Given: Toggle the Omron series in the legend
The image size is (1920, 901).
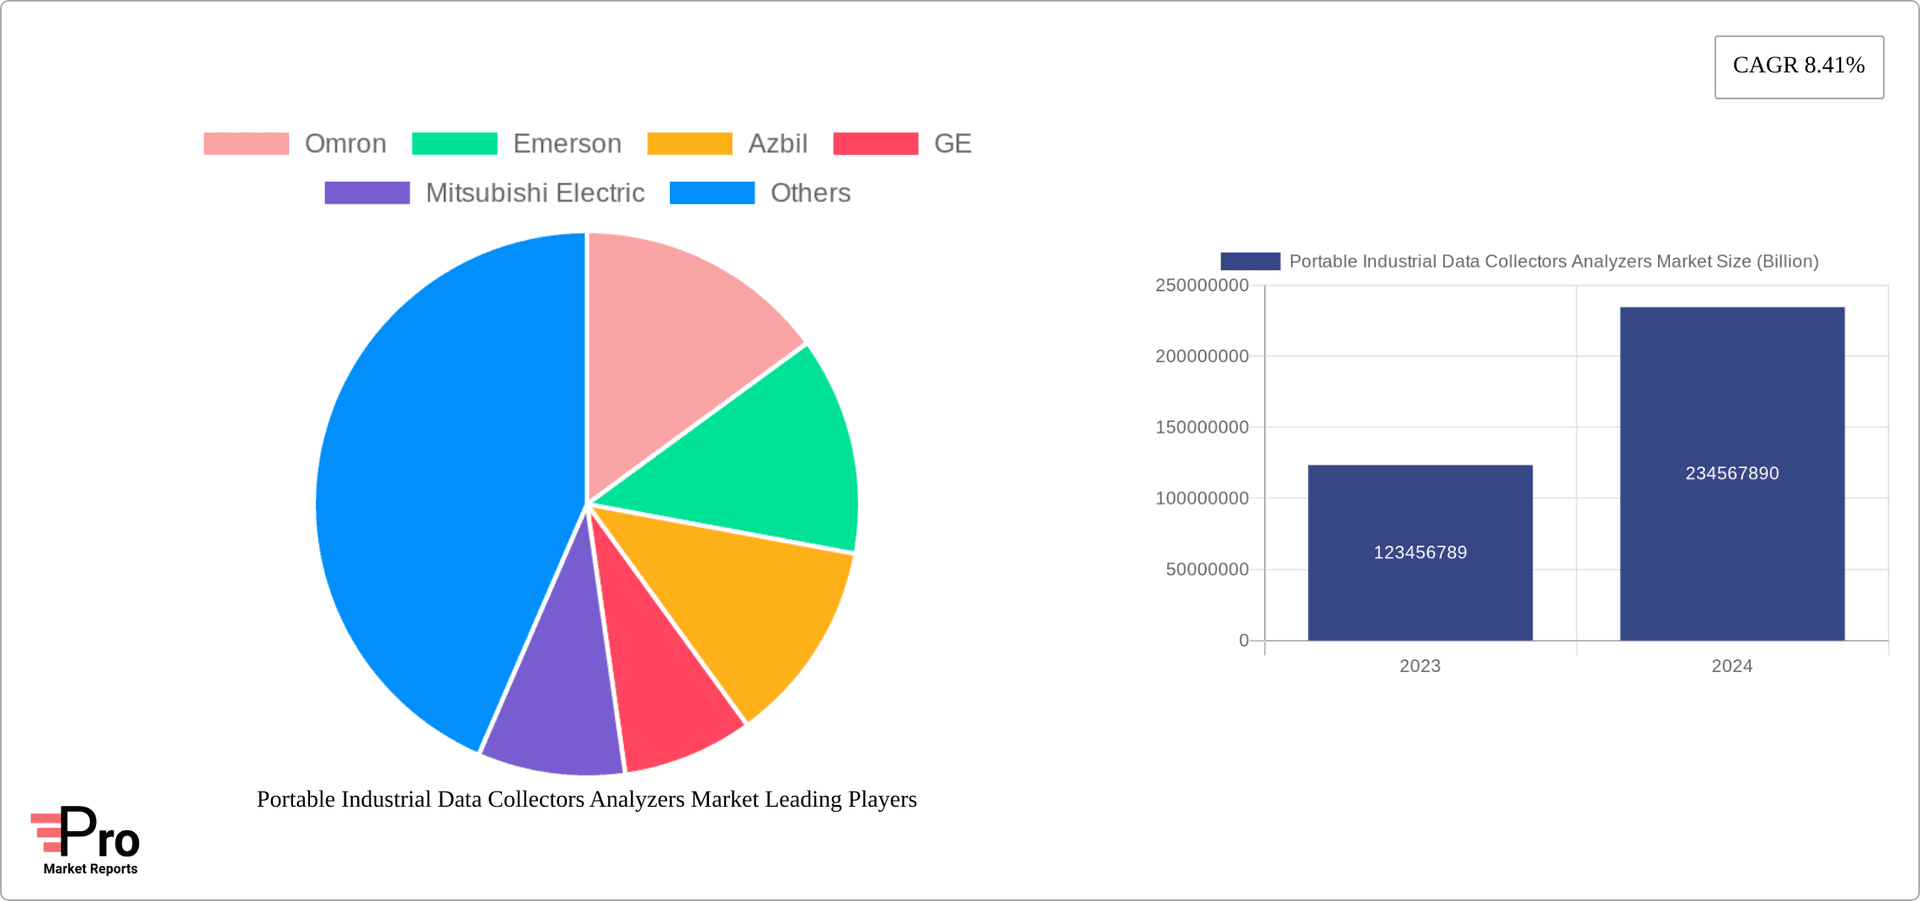Looking at the screenshot, I should point(345,143).
